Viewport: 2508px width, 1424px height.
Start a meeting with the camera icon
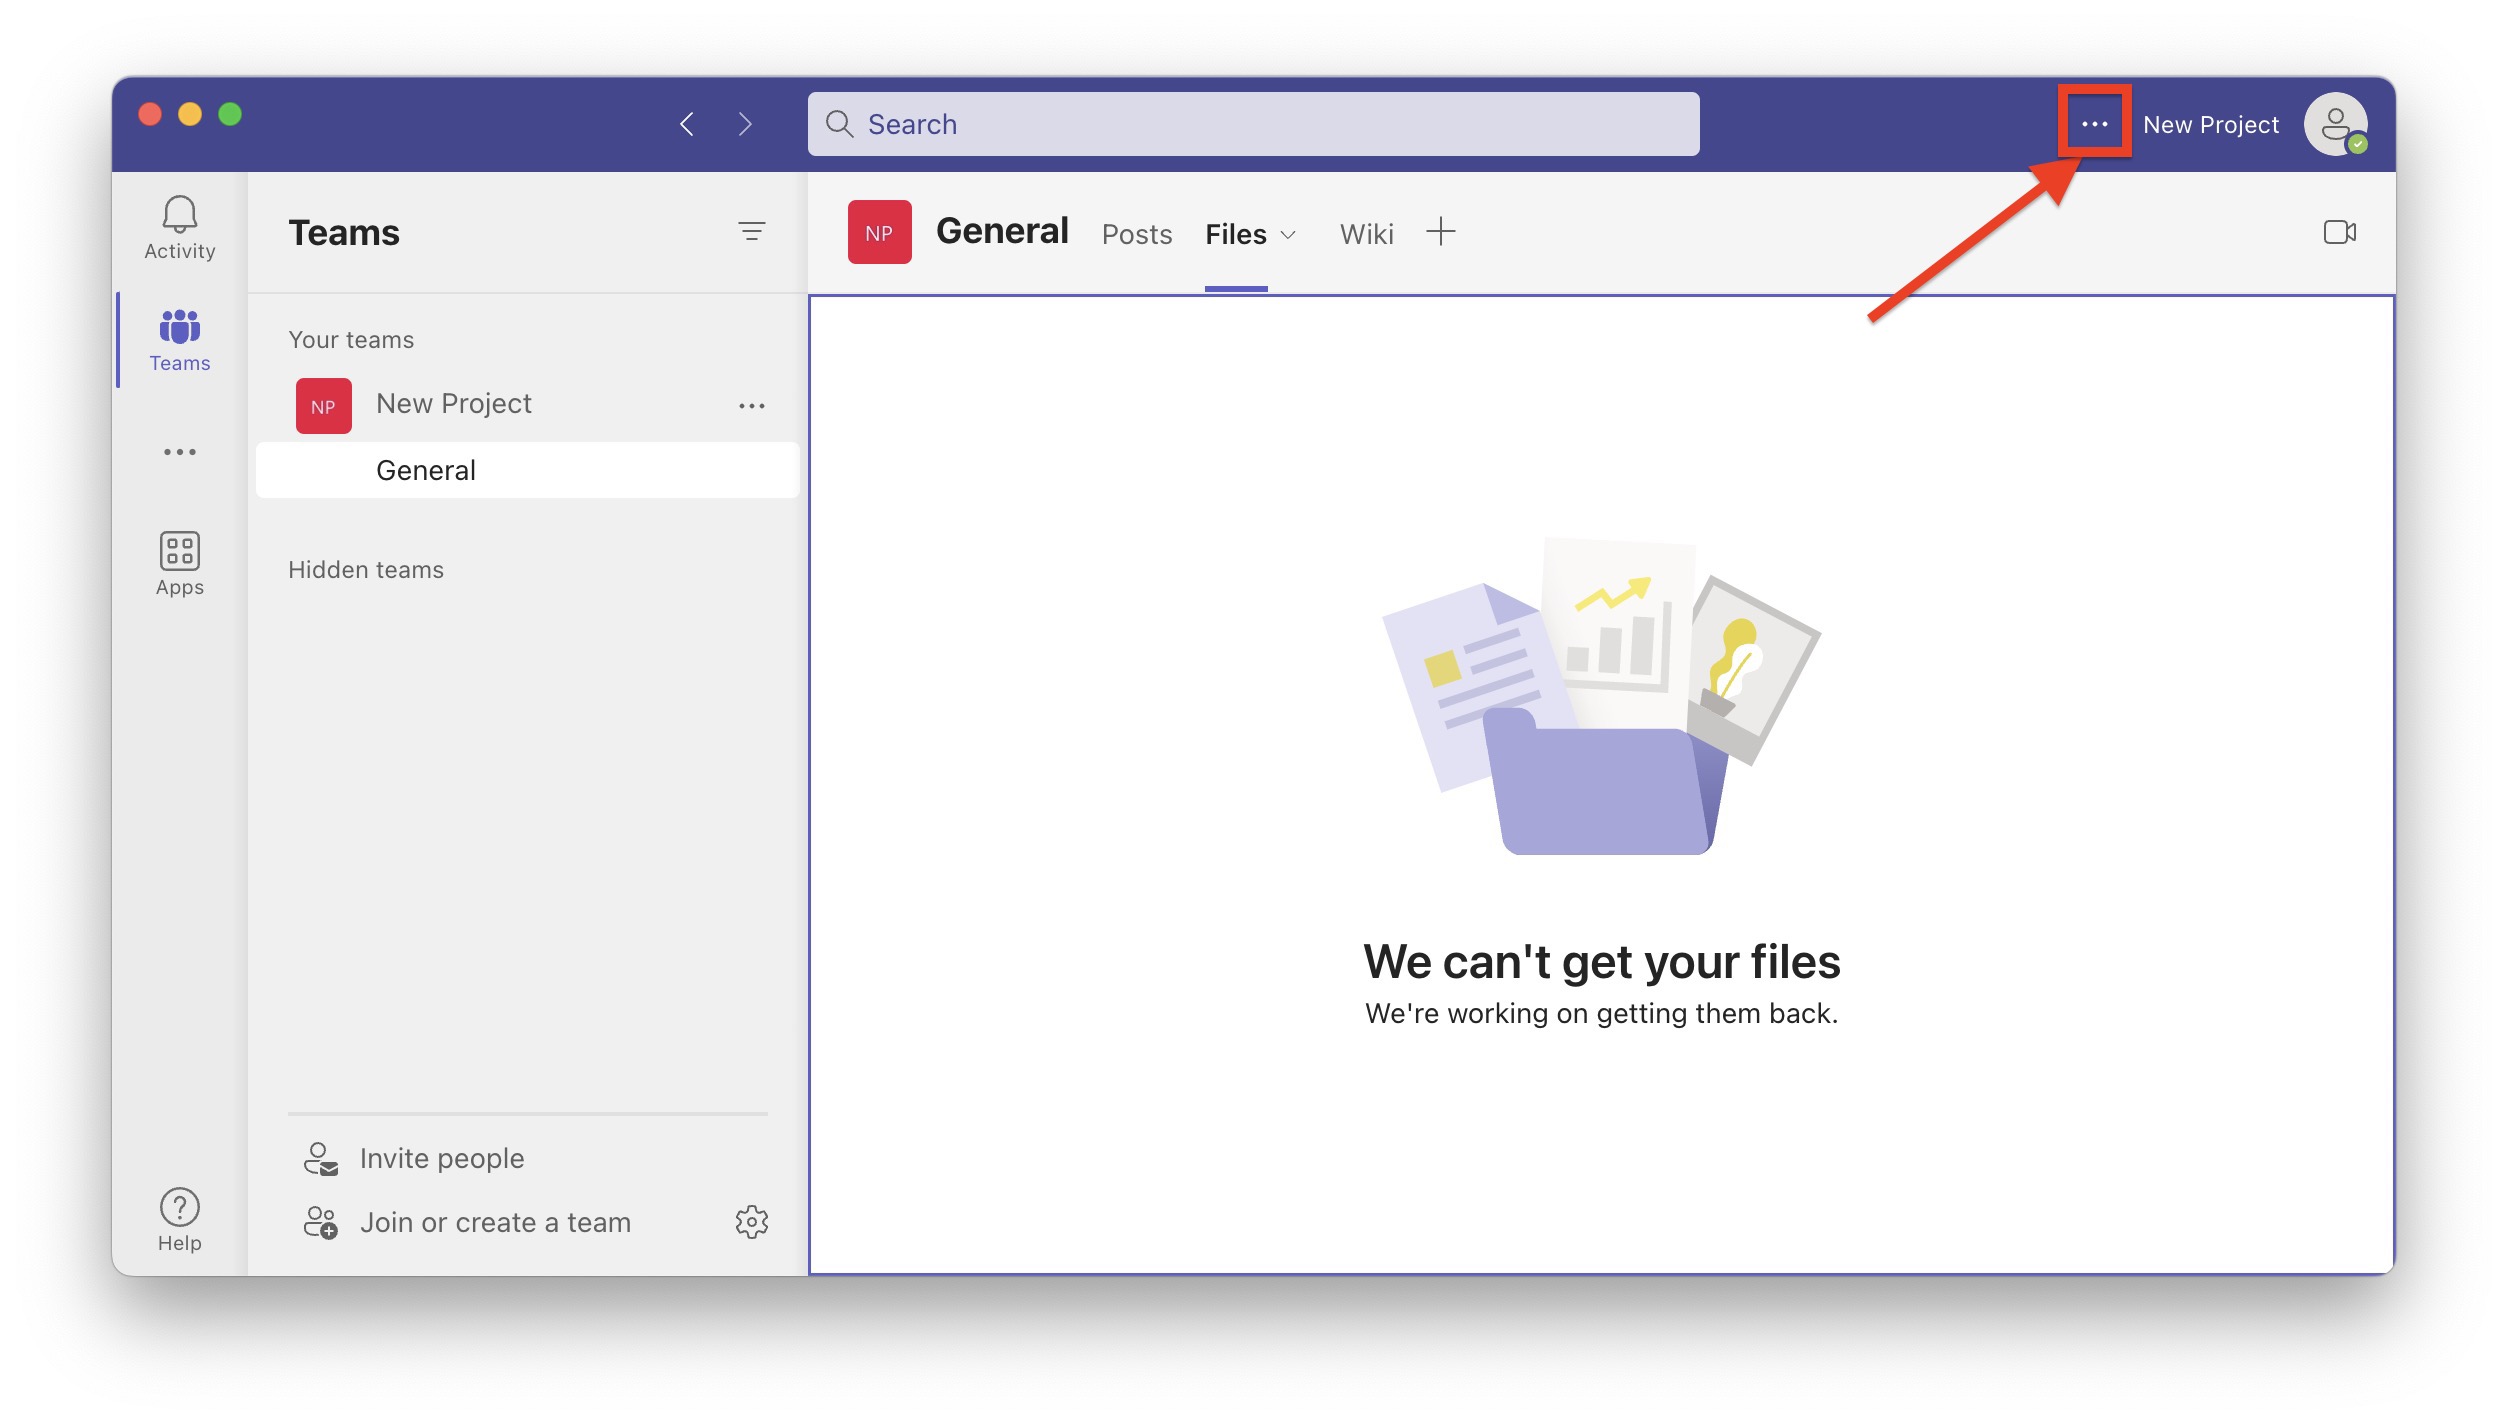click(2341, 232)
